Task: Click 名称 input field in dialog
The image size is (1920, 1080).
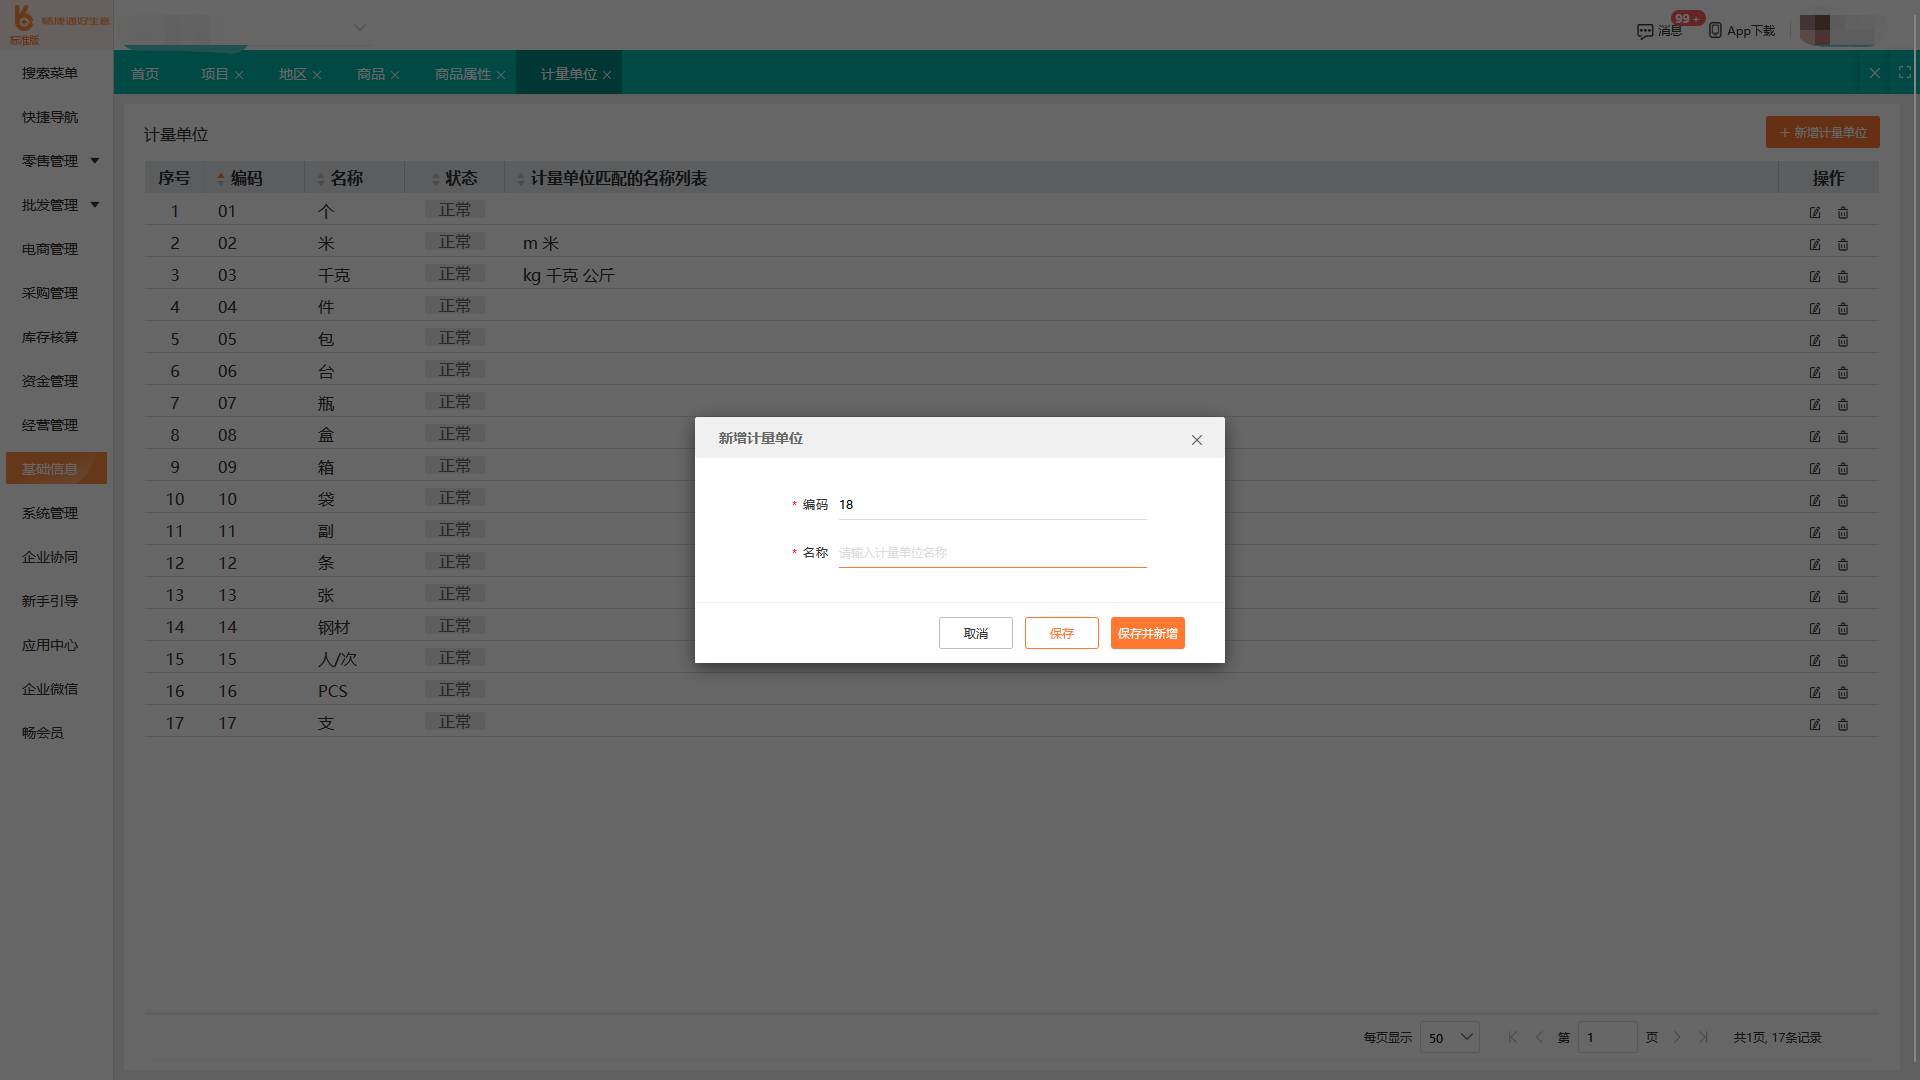Action: click(x=992, y=553)
